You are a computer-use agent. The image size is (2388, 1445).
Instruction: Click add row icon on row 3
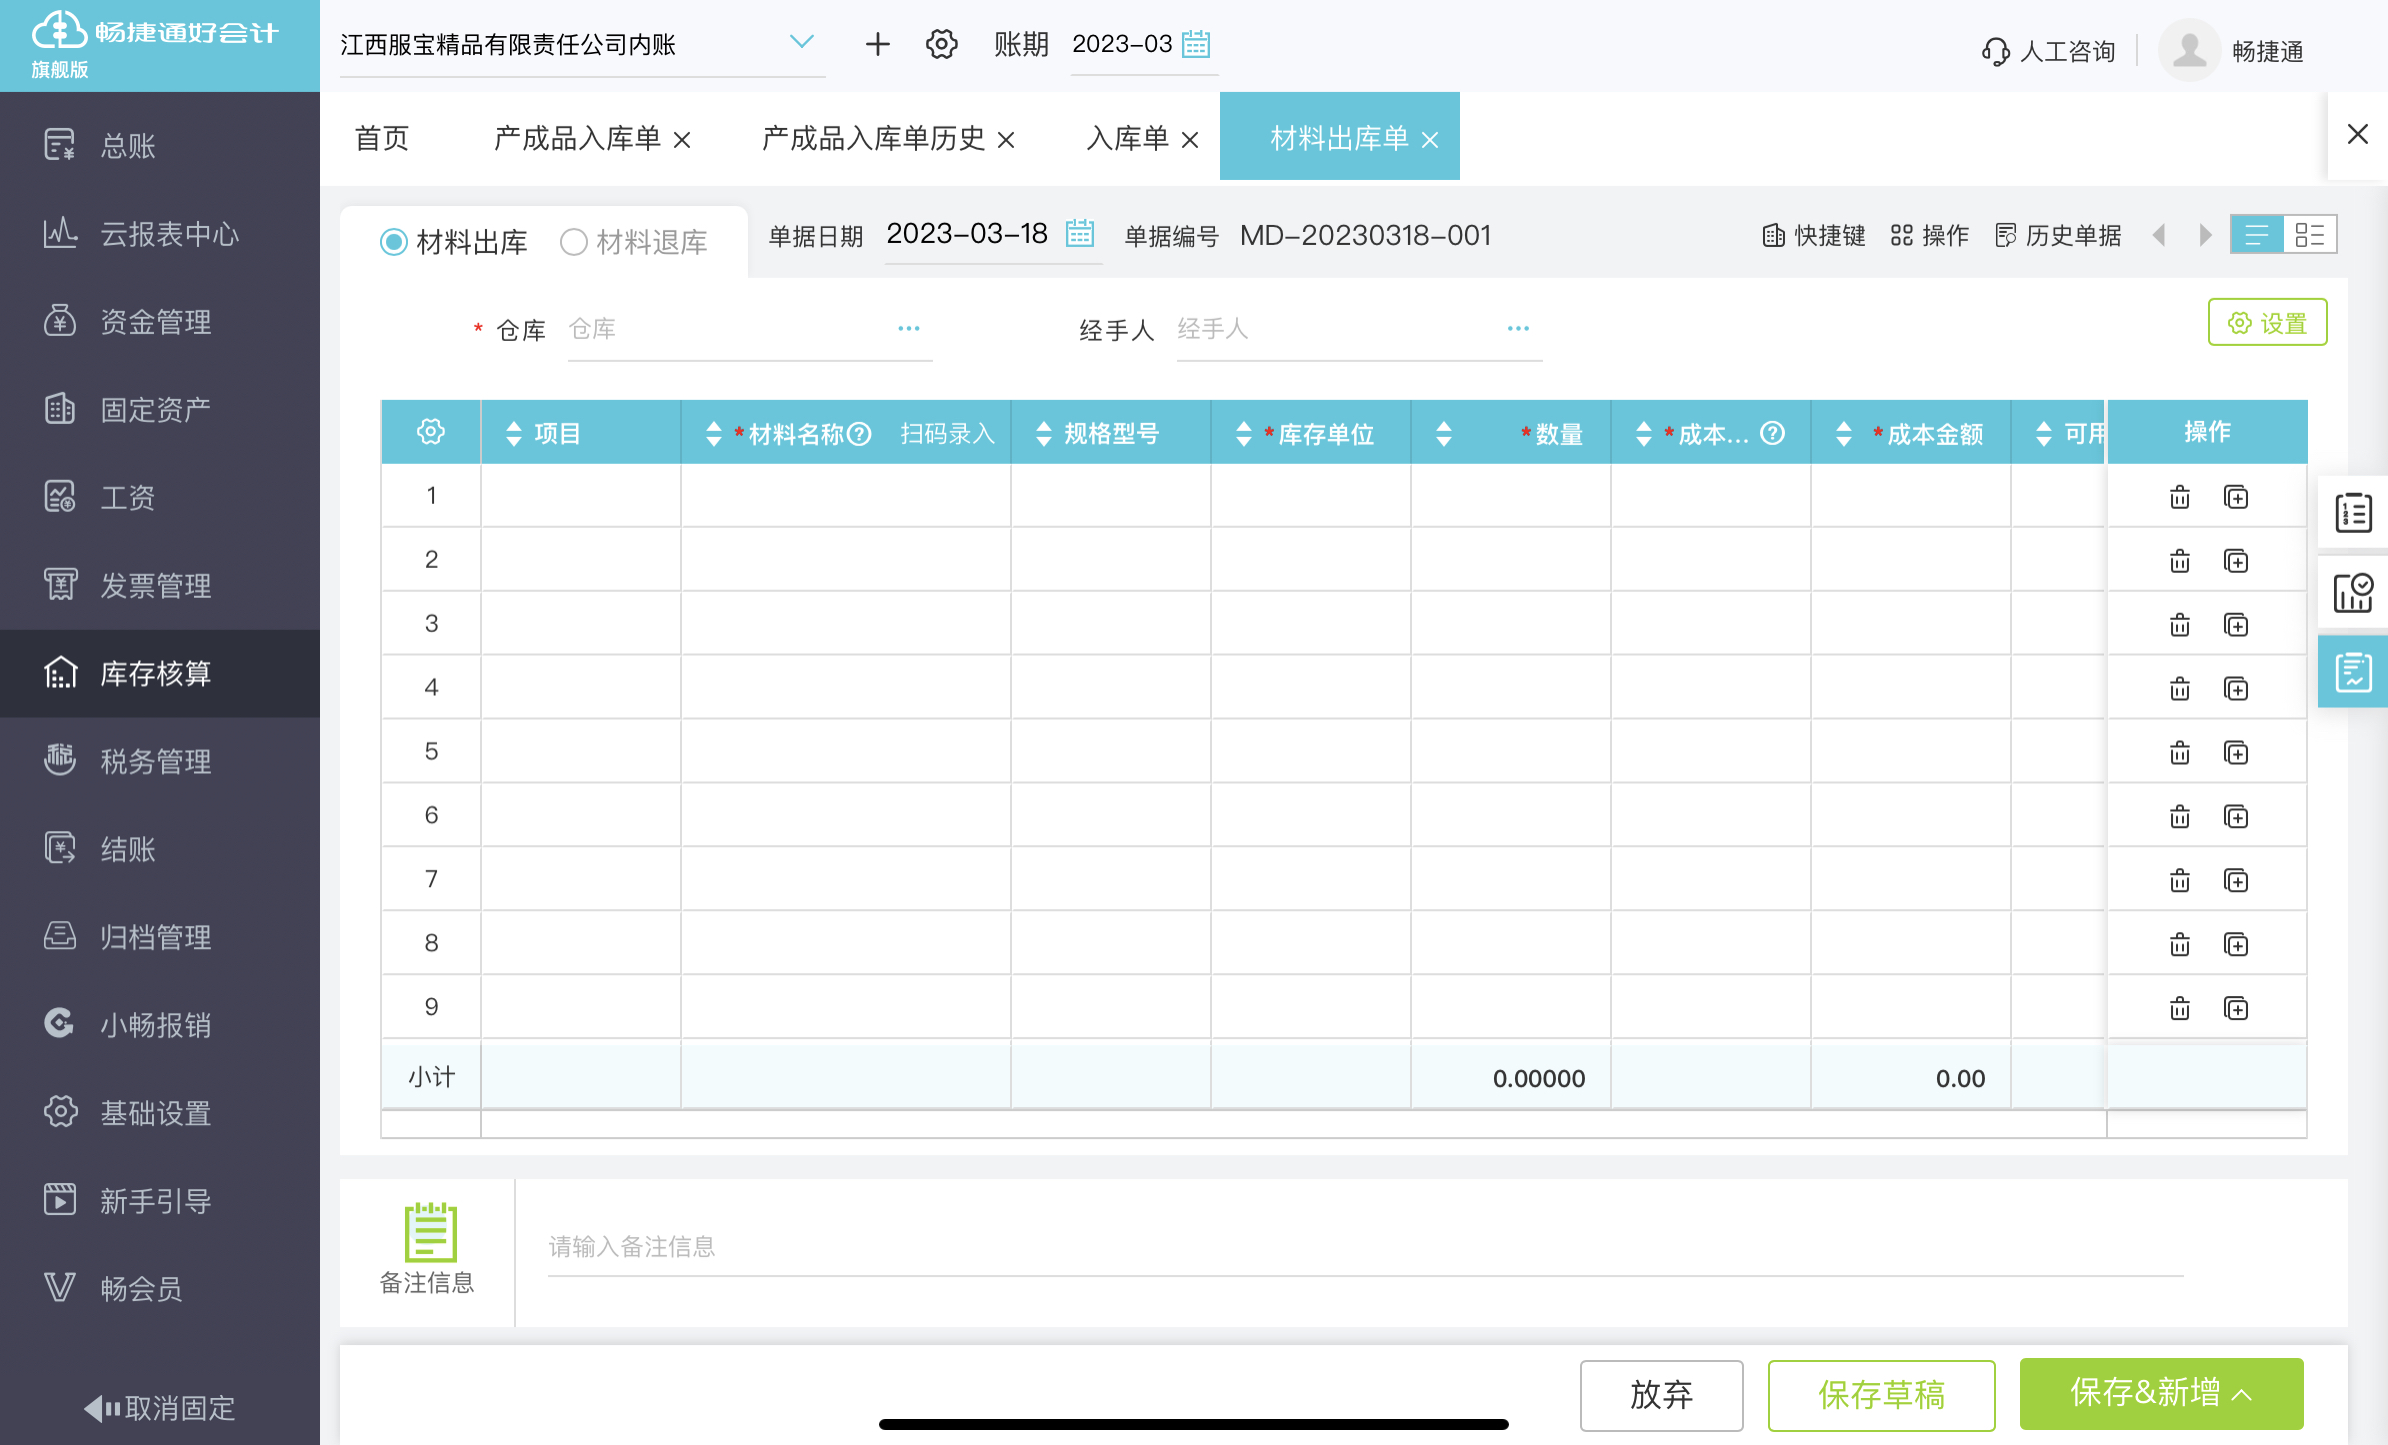2234,624
